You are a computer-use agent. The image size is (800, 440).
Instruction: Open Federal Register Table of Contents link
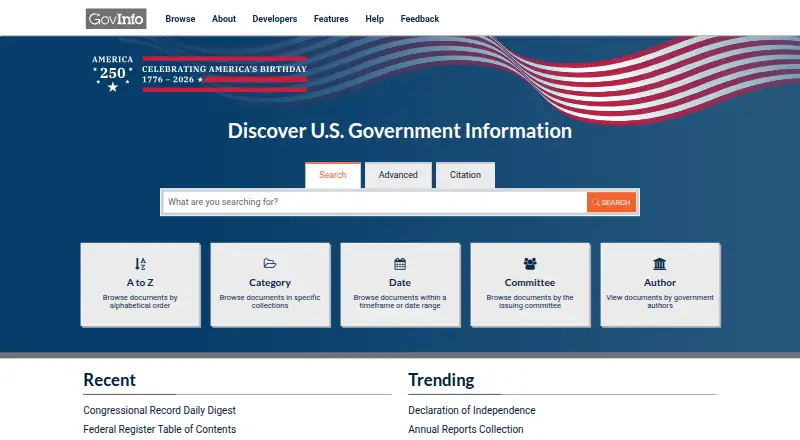click(160, 429)
